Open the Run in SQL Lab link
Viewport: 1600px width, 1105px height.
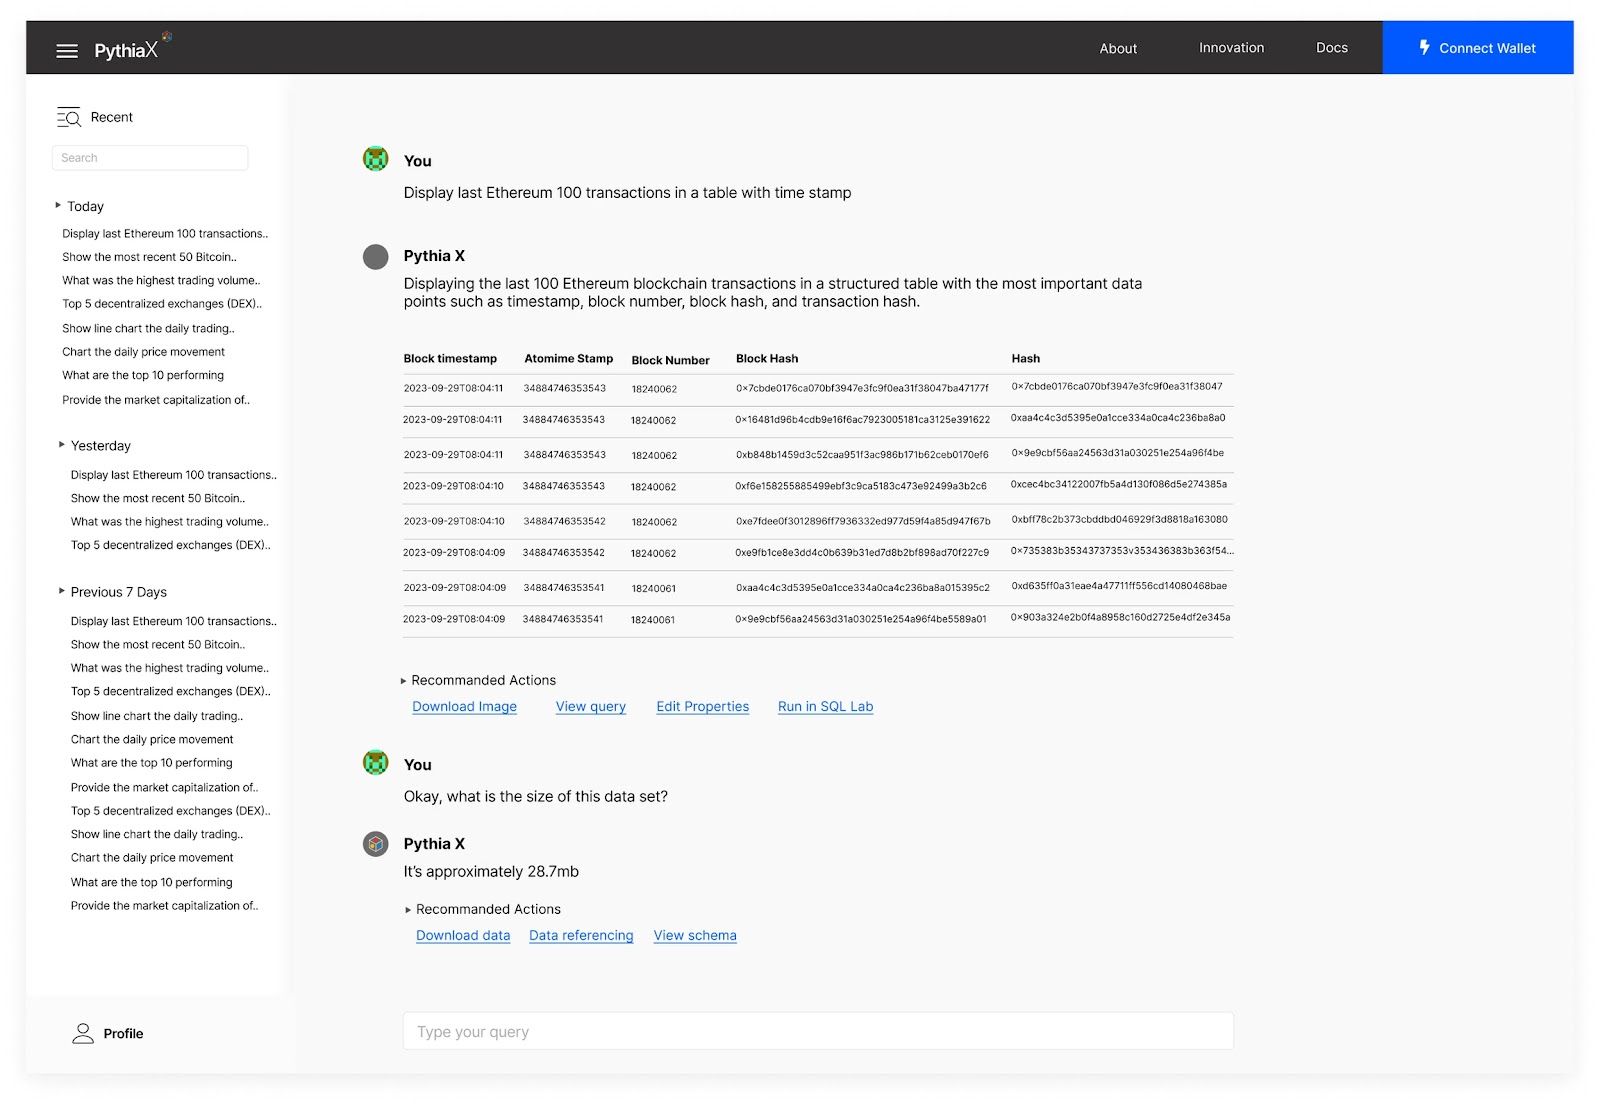pos(825,706)
